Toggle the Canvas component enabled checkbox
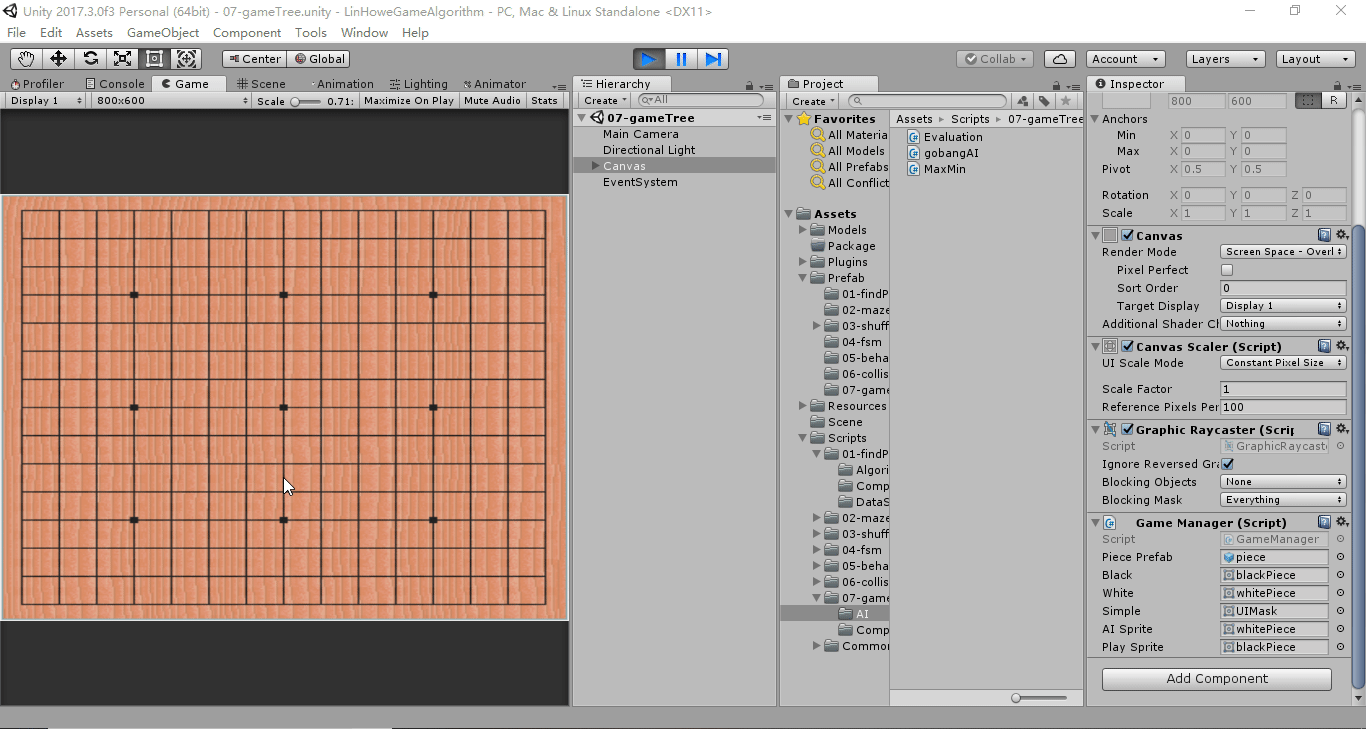This screenshot has width=1366, height=729. pyautogui.click(x=1128, y=236)
